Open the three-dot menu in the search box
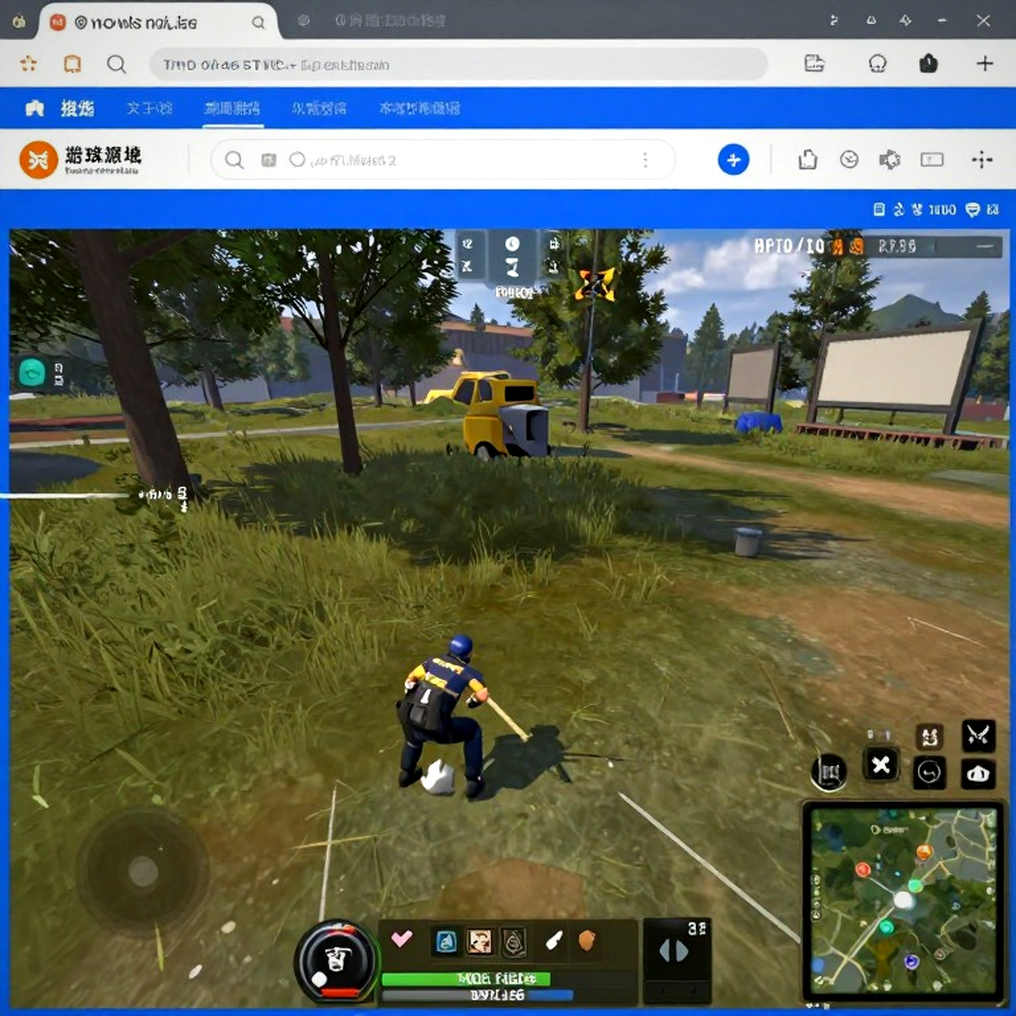Screen dimensions: 1016x1016 click(645, 160)
